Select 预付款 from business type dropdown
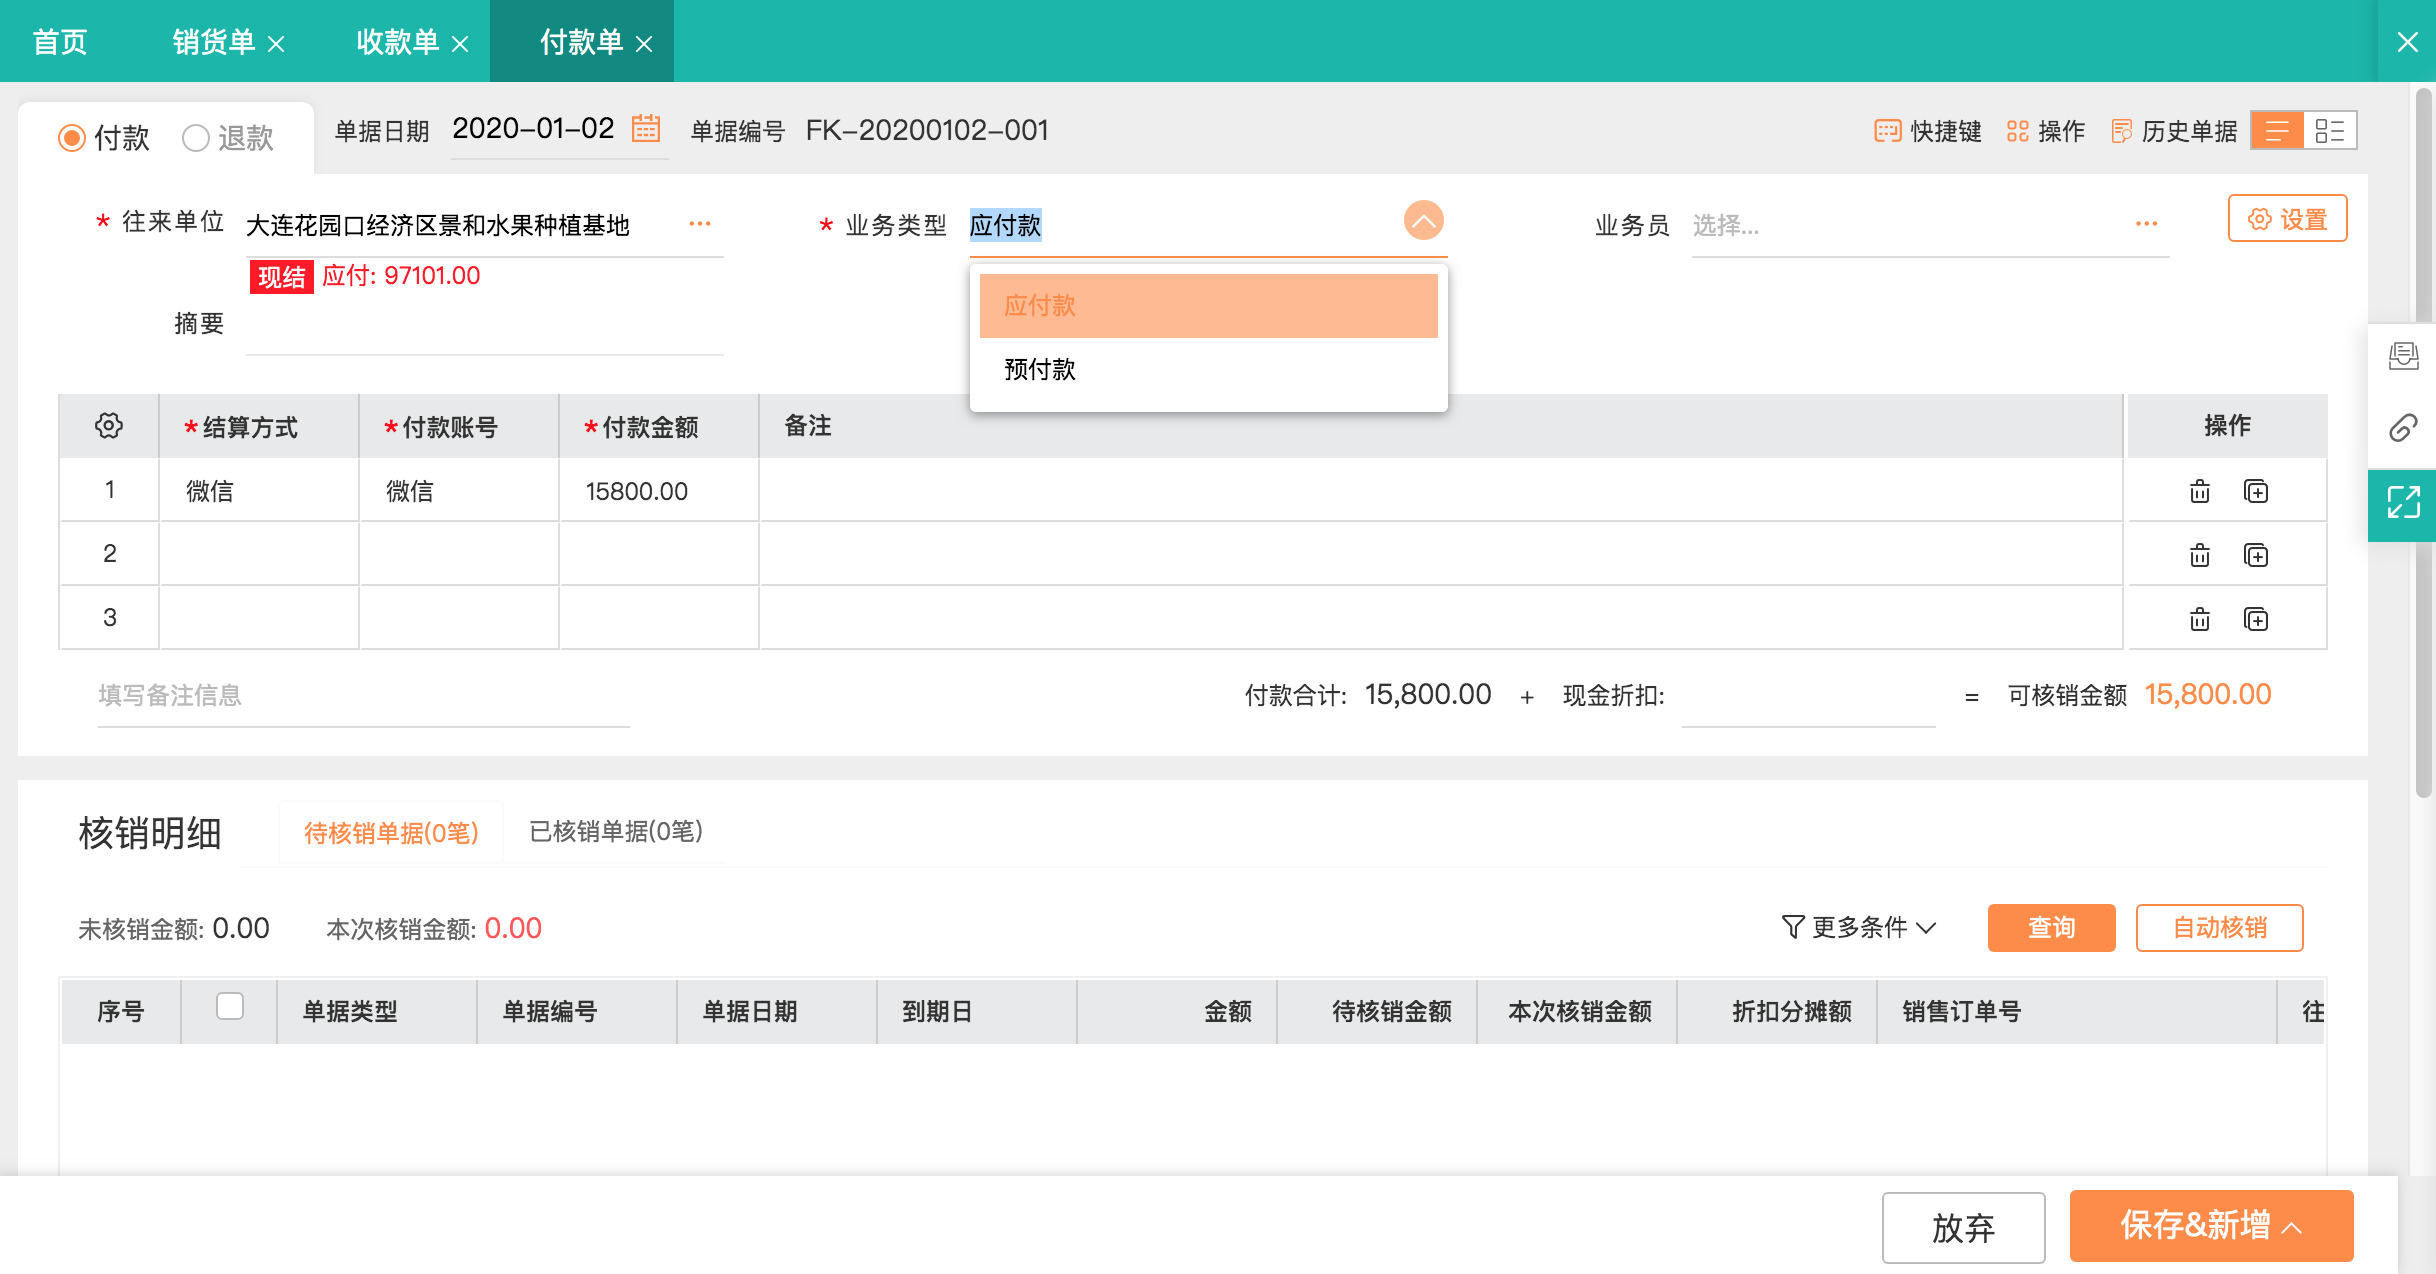The image size is (2436, 1274). coord(1039,369)
